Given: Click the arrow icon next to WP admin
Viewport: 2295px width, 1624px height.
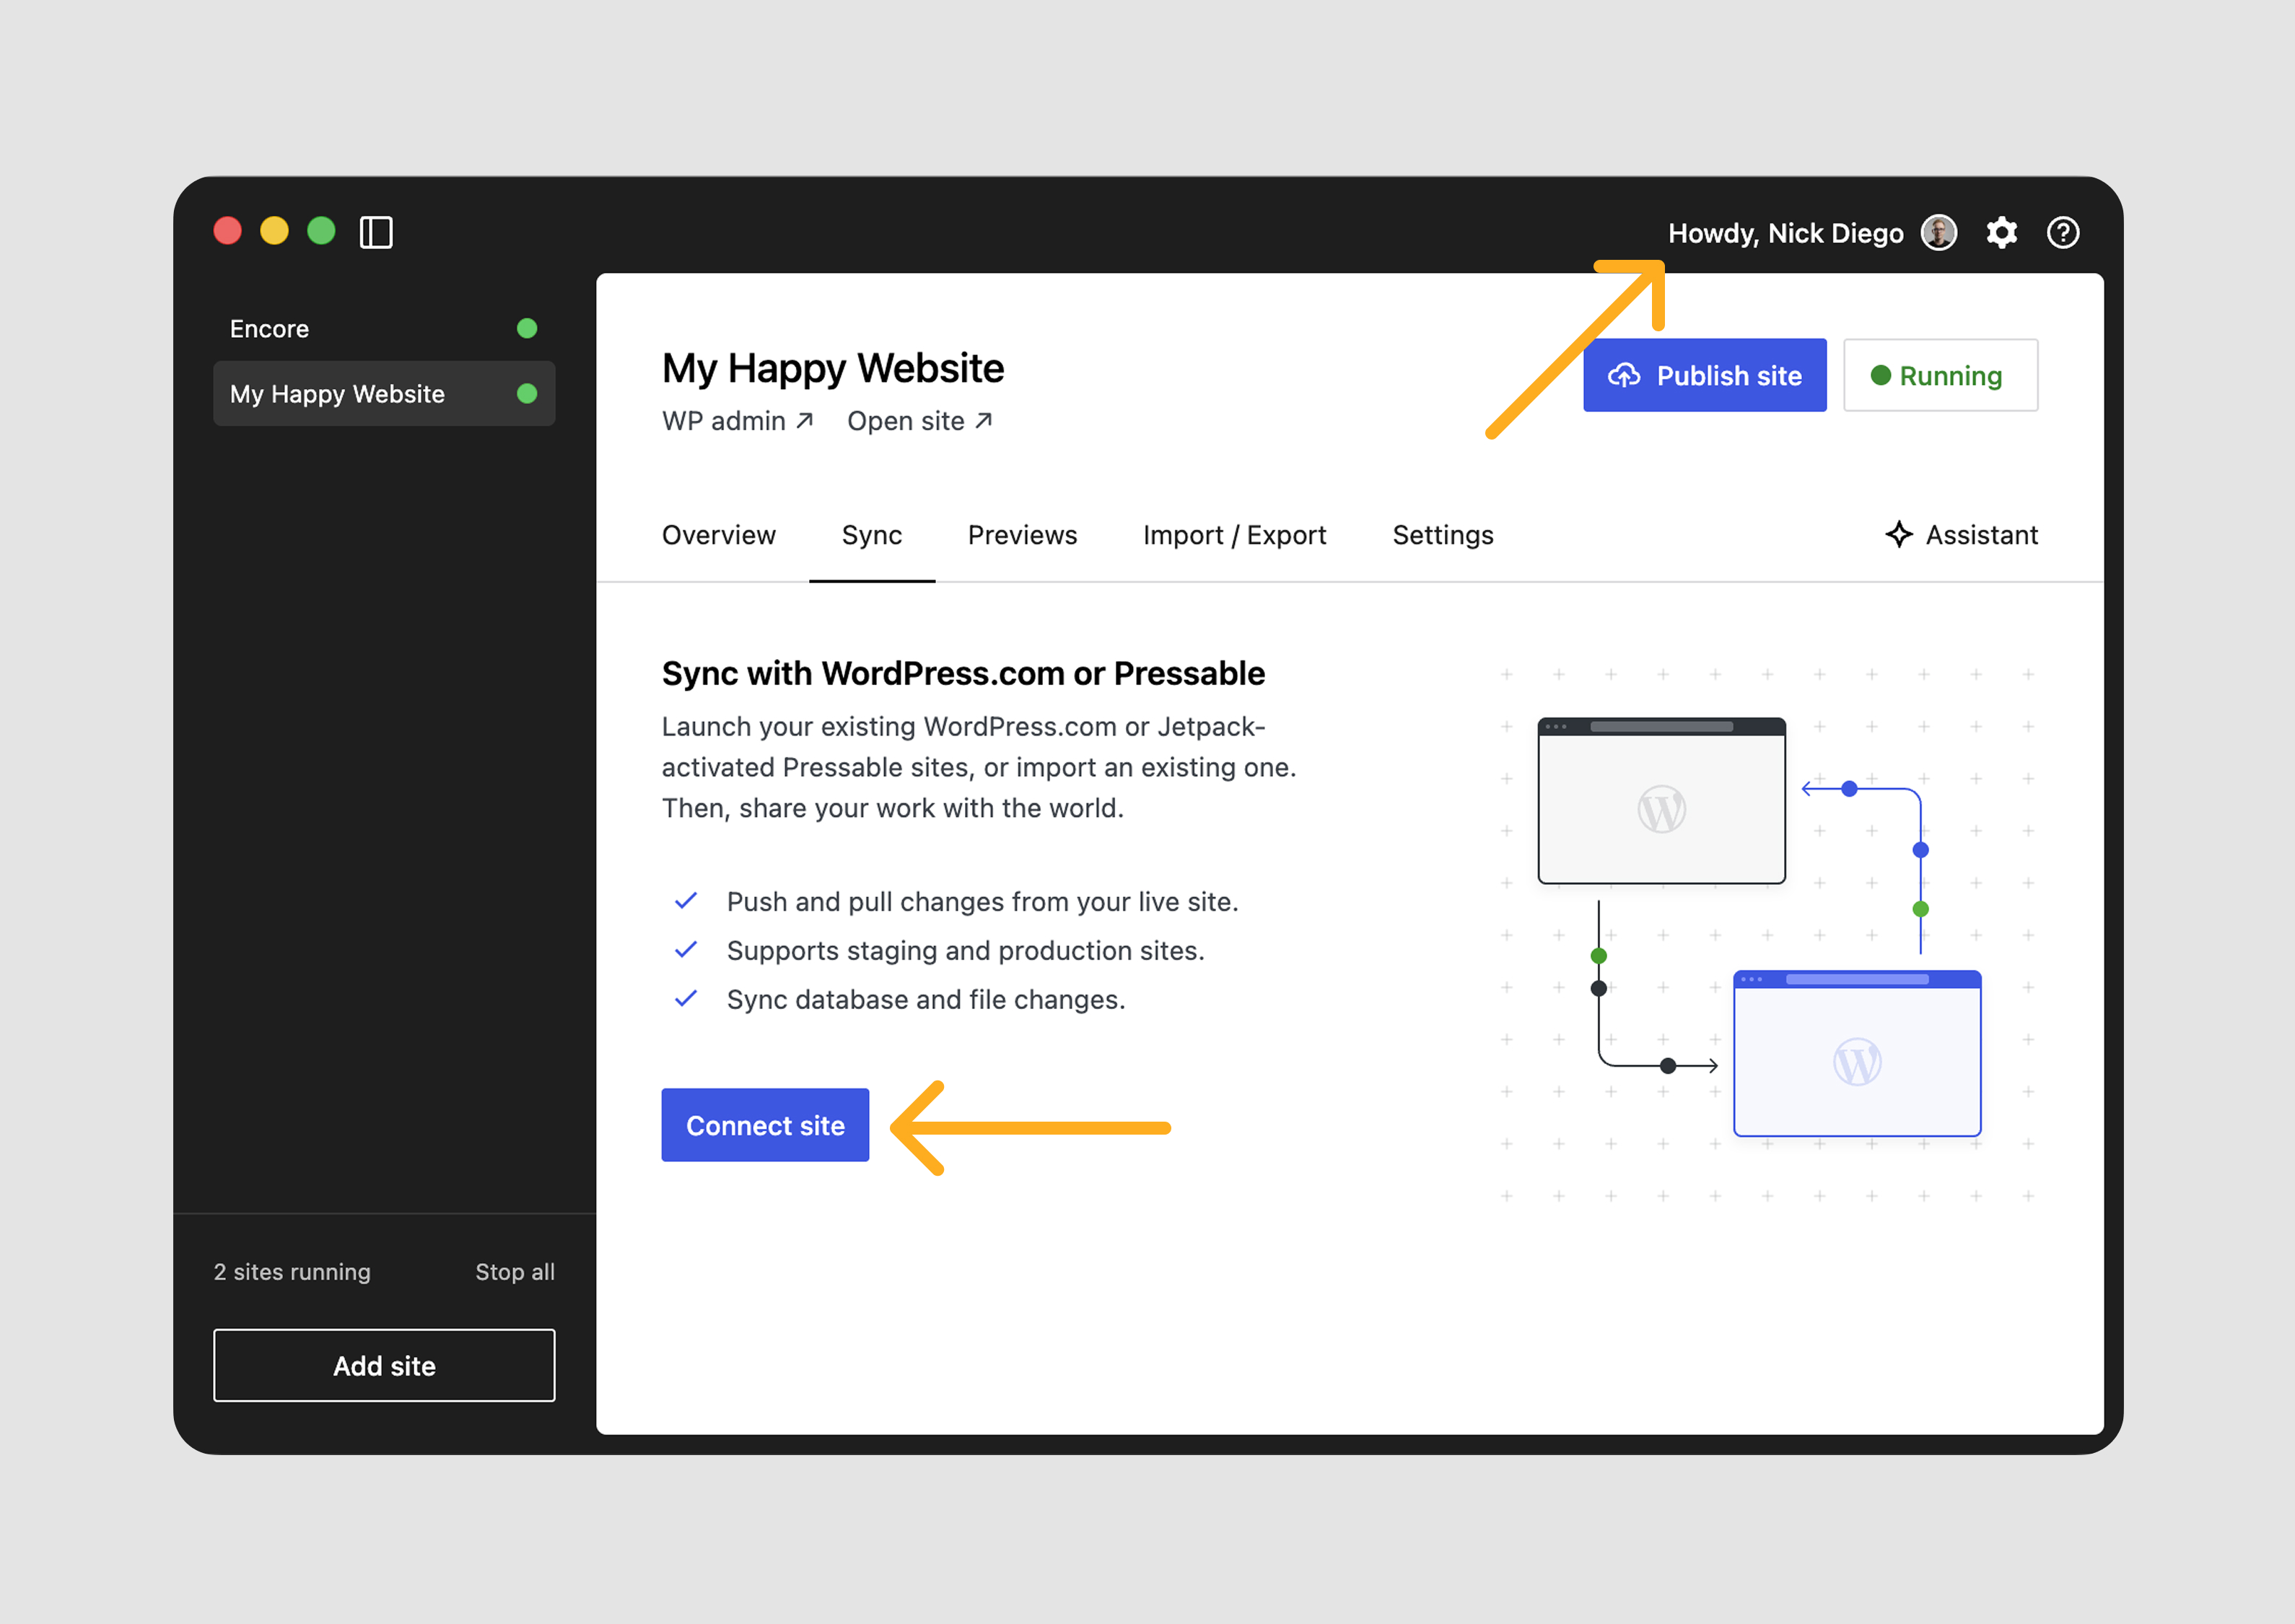Looking at the screenshot, I should pos(804,421).
